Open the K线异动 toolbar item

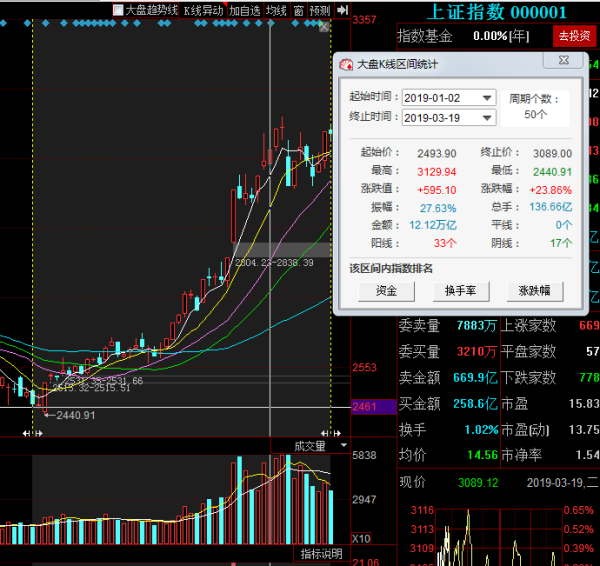pos(204,10)
